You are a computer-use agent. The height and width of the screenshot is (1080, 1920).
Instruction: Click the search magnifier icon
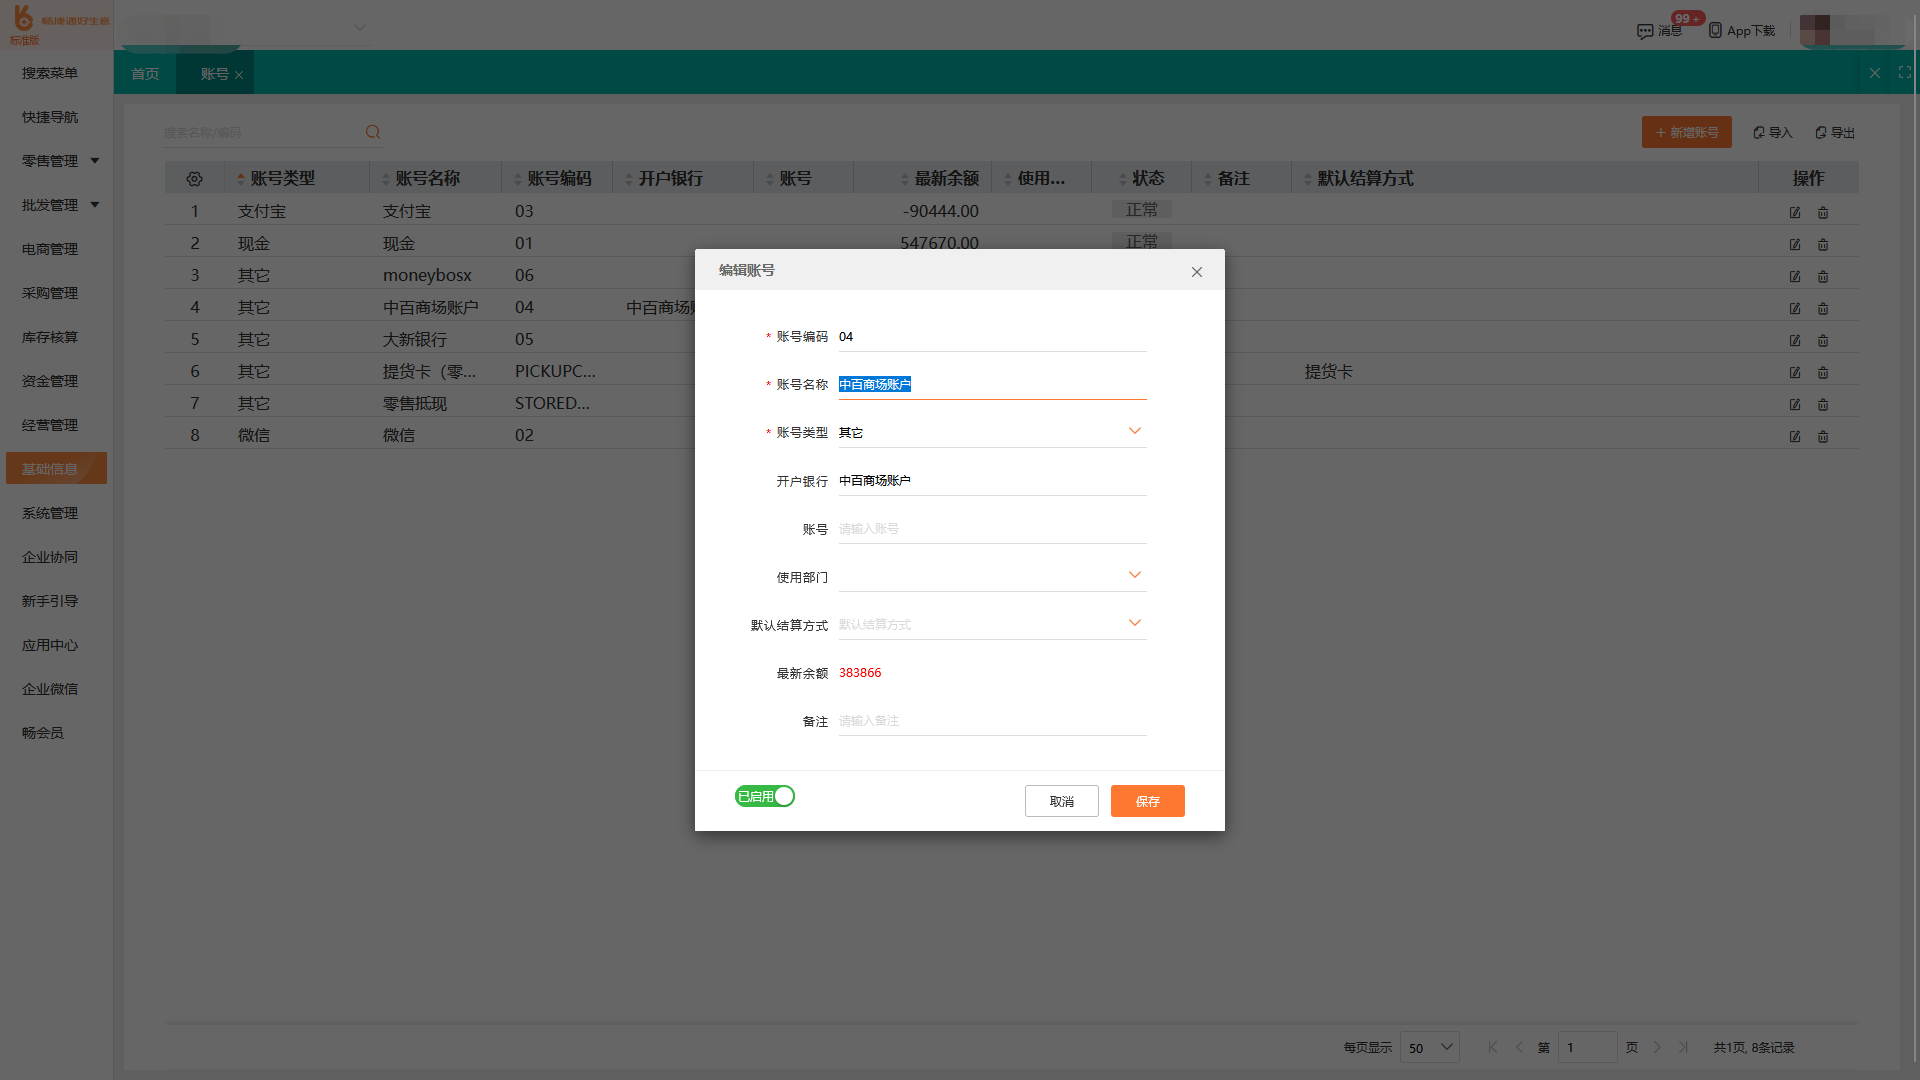[373, 132]
